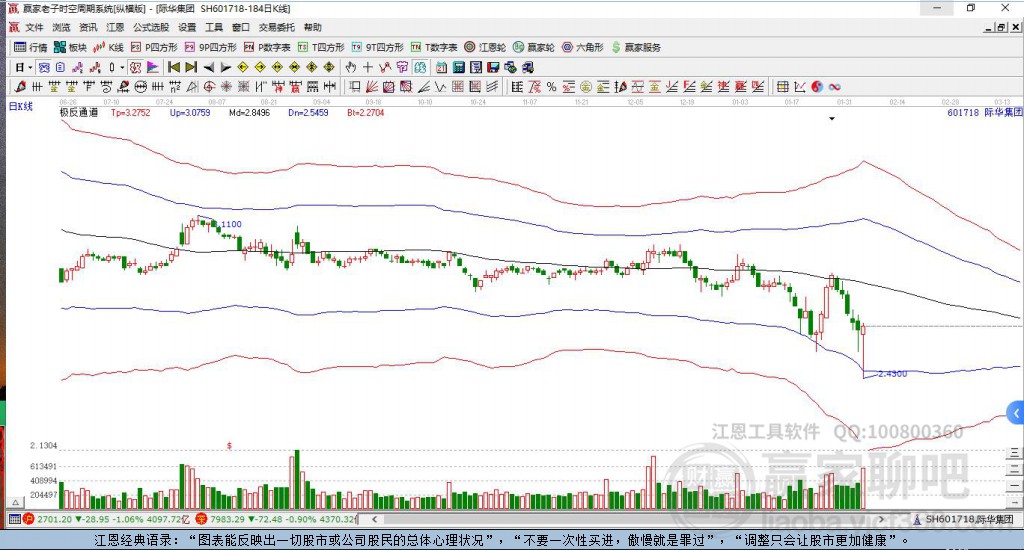Click the yin-yang icon in drawing toolbar
The width and height of the screenshot is (1024, 550).
(817, 86)
